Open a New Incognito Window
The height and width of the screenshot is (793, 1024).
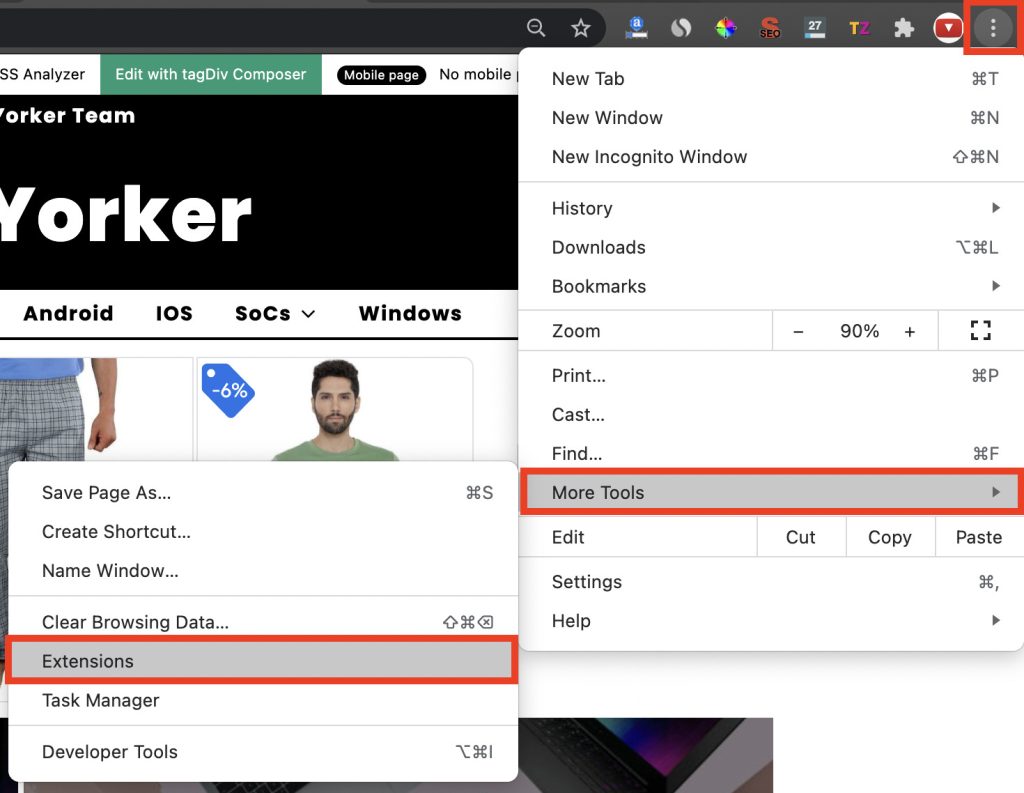point(771,157)
